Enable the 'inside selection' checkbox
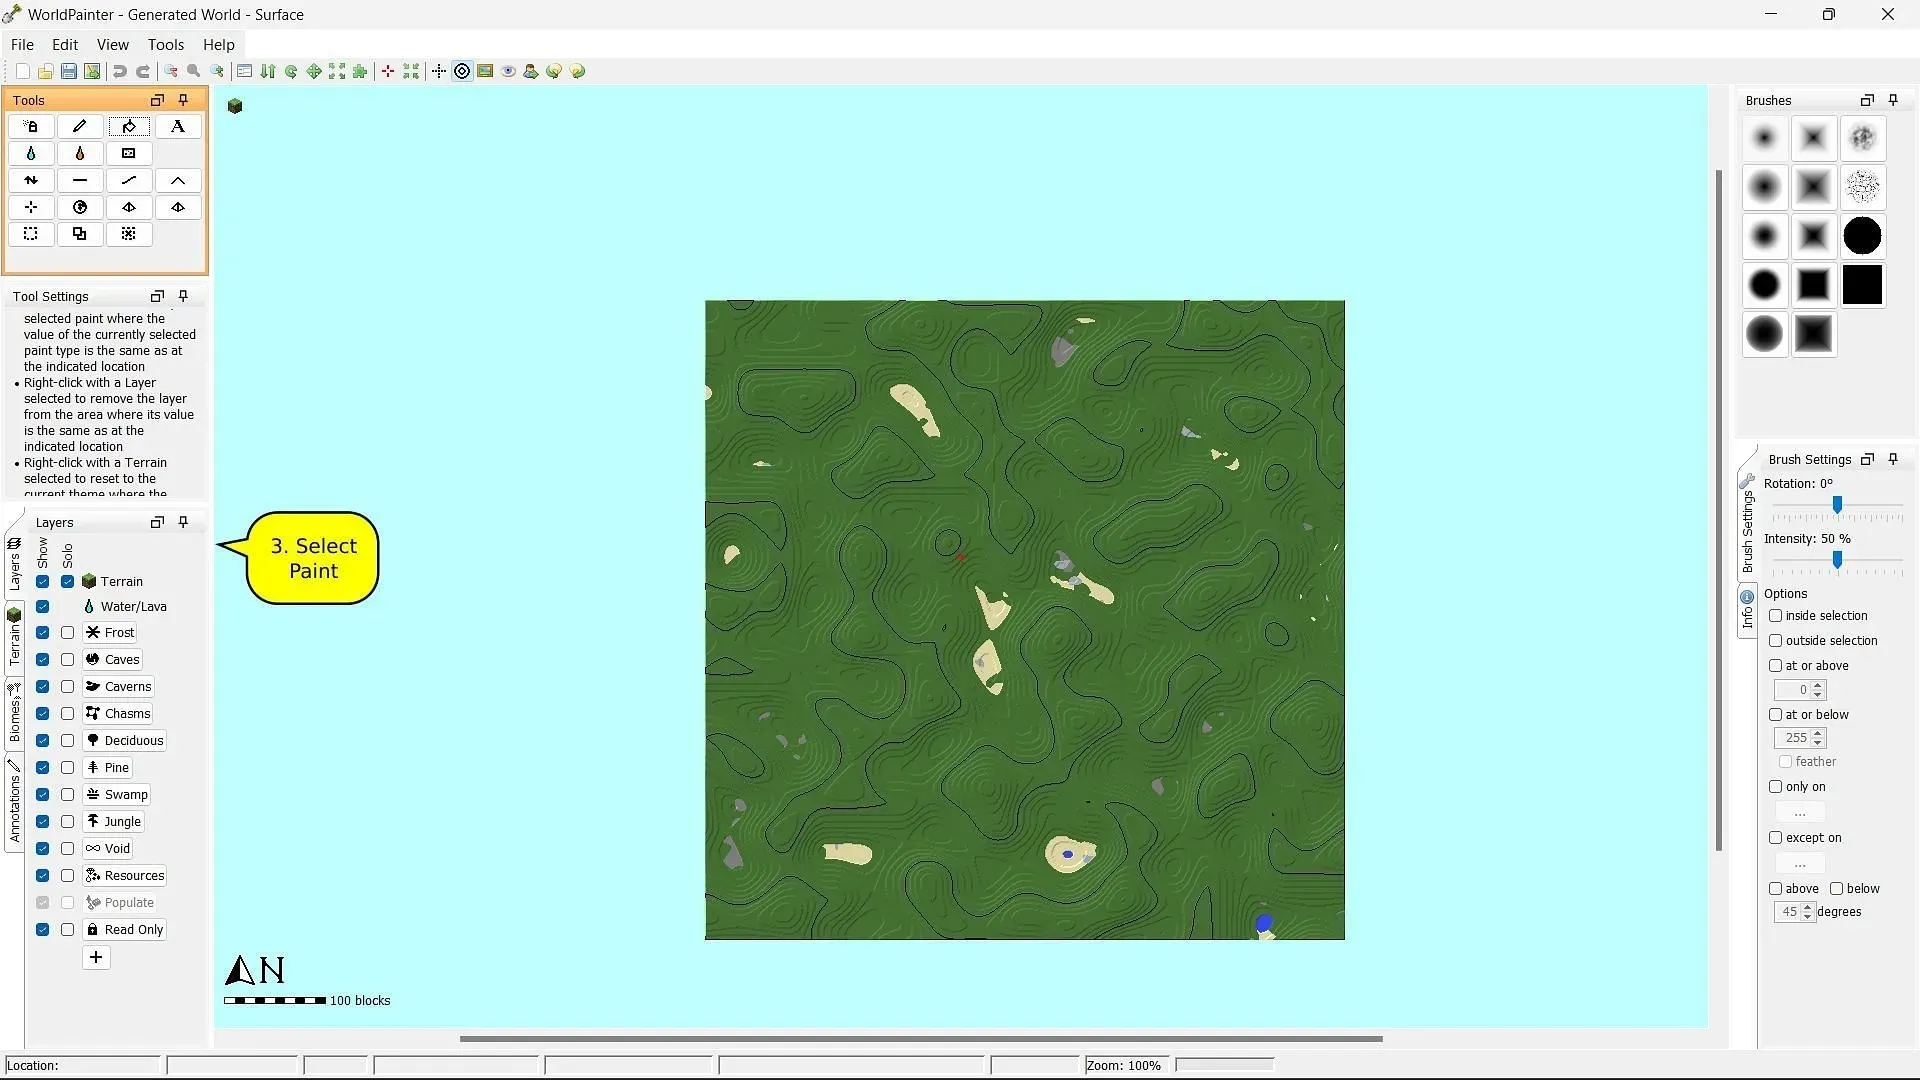 pyautogui.click(x=1776, y=616)
